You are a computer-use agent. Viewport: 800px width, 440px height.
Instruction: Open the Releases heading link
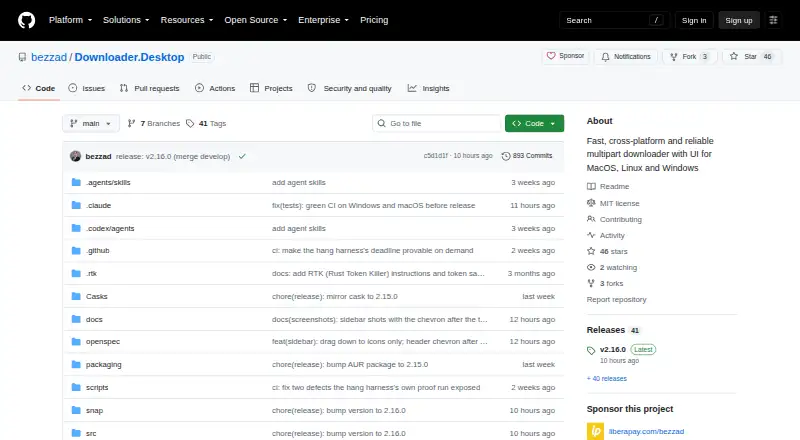(x=613, y=330)
